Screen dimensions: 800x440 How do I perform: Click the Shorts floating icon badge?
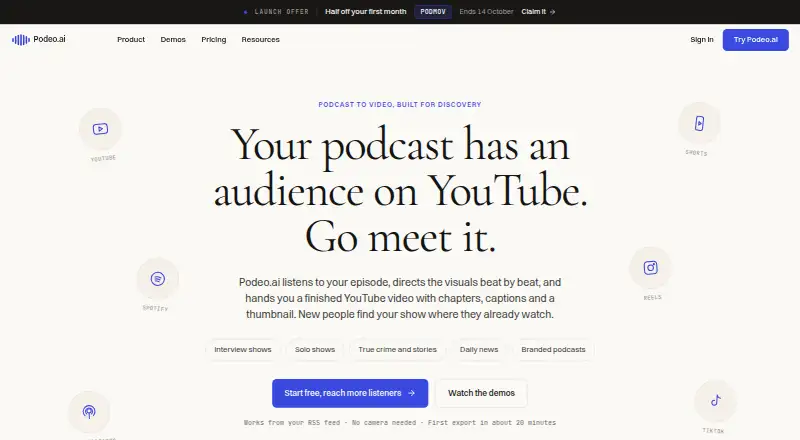point(699,123)
